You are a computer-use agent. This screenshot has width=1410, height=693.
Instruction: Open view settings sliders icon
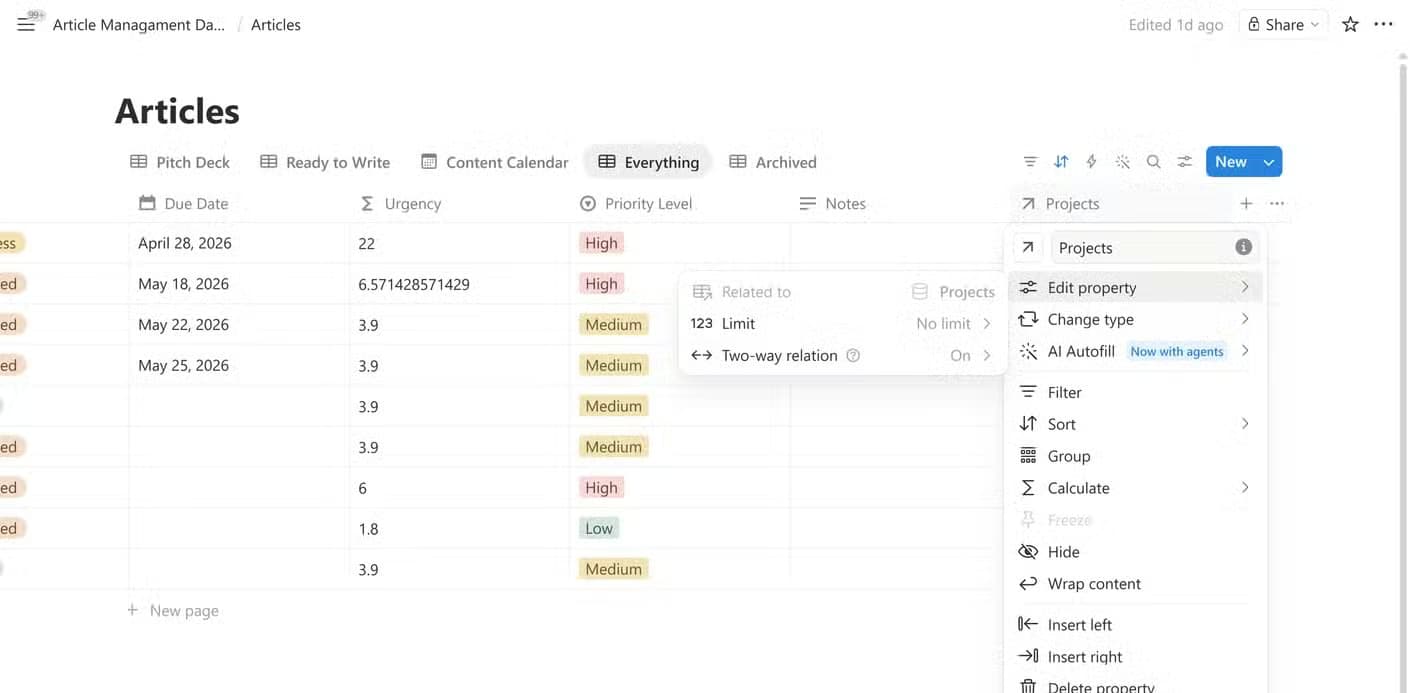[1184, 162]
